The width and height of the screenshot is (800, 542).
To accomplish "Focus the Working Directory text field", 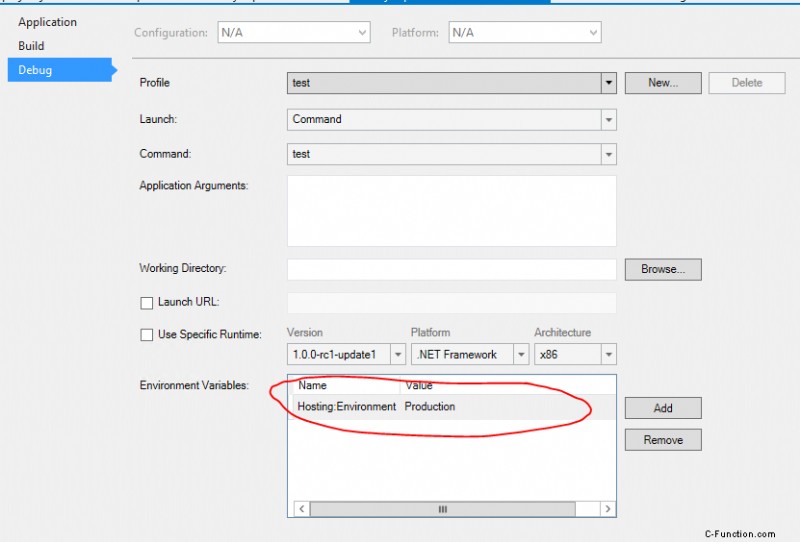I will tap(451, 270).
